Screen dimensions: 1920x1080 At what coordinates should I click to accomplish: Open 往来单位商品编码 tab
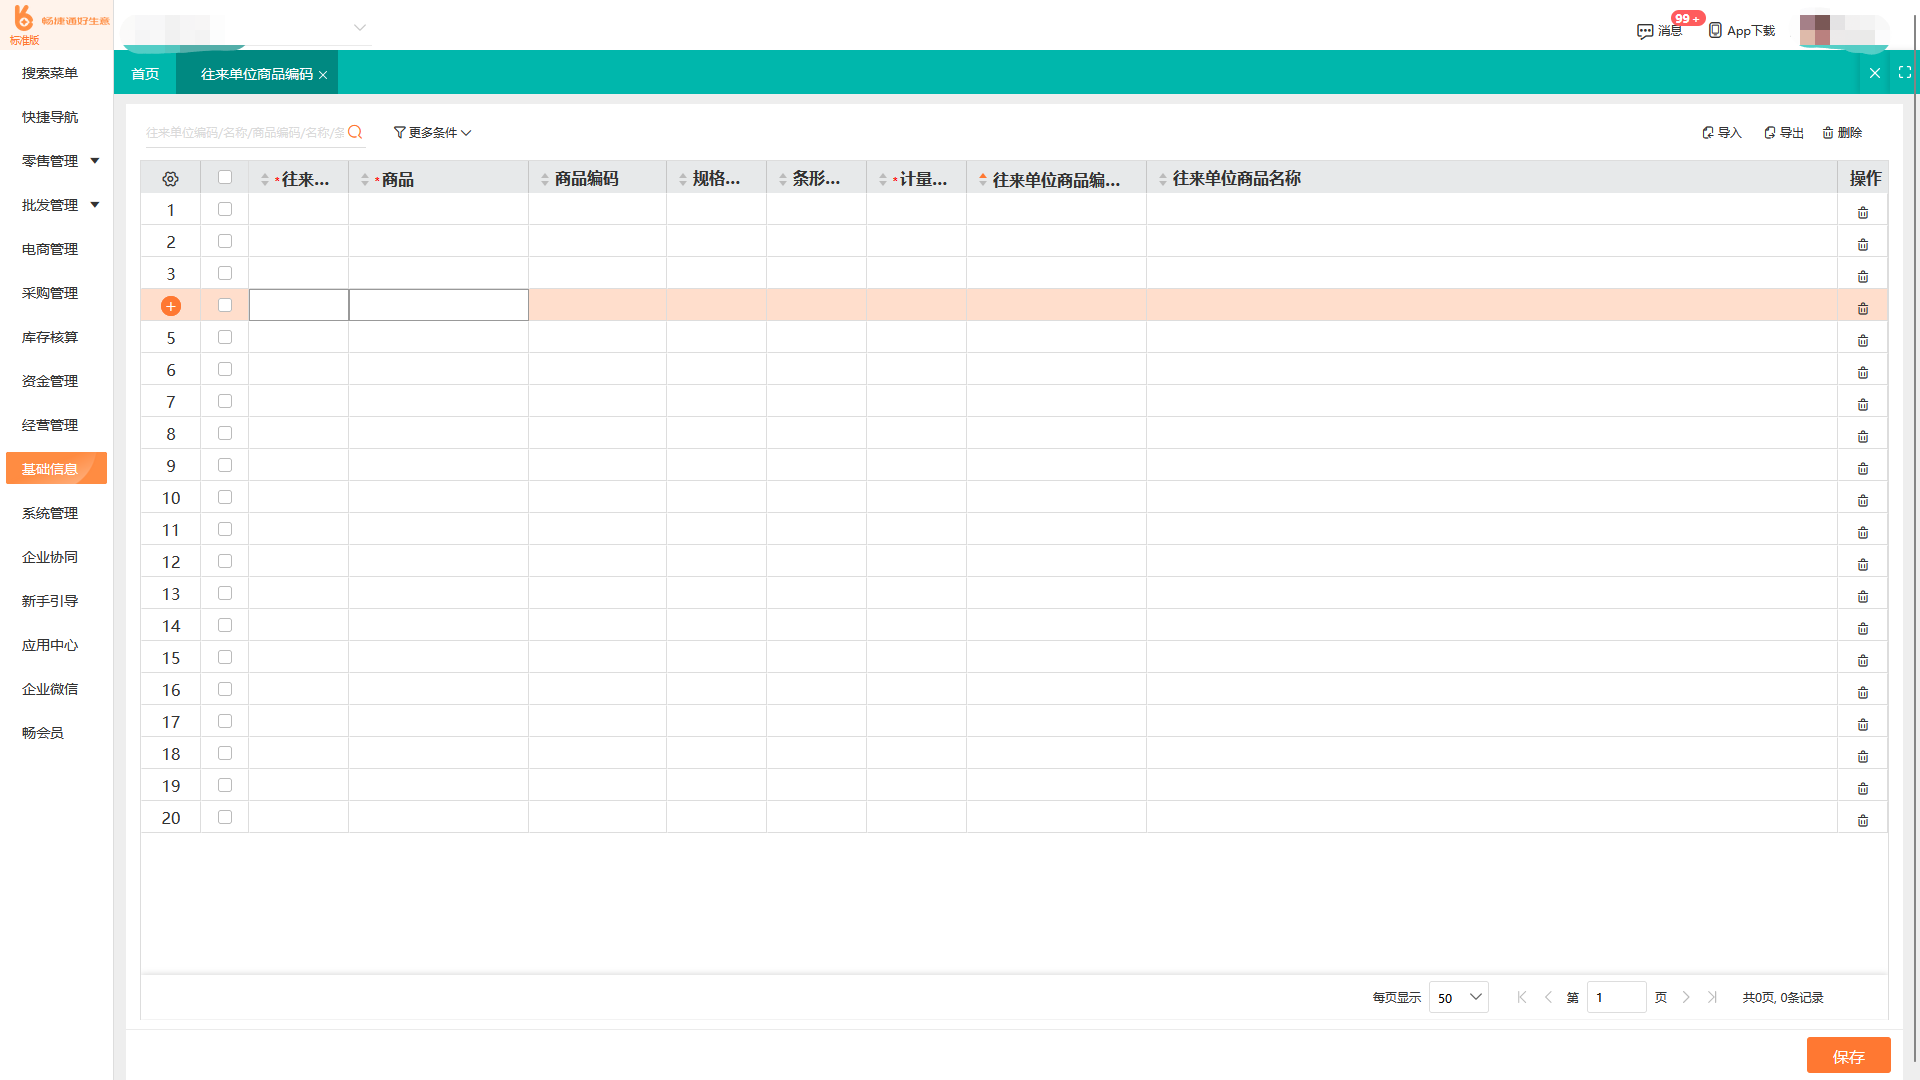point(255,73)
